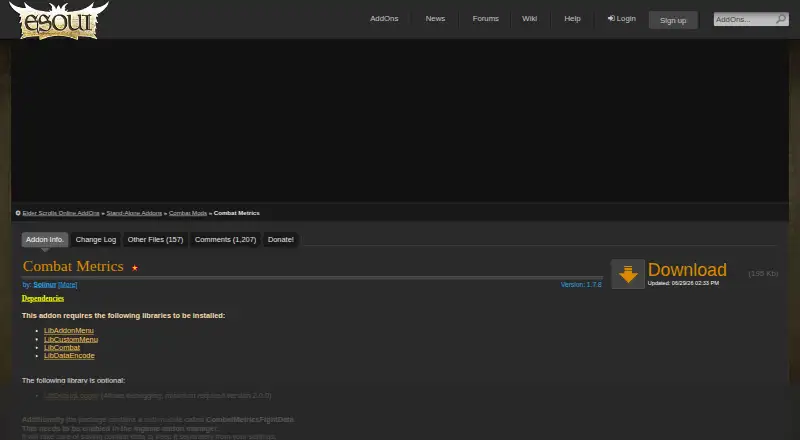Open the LibAddonMenu library link
This screenshot has height=440, width=800.
(x=69, y=331)
